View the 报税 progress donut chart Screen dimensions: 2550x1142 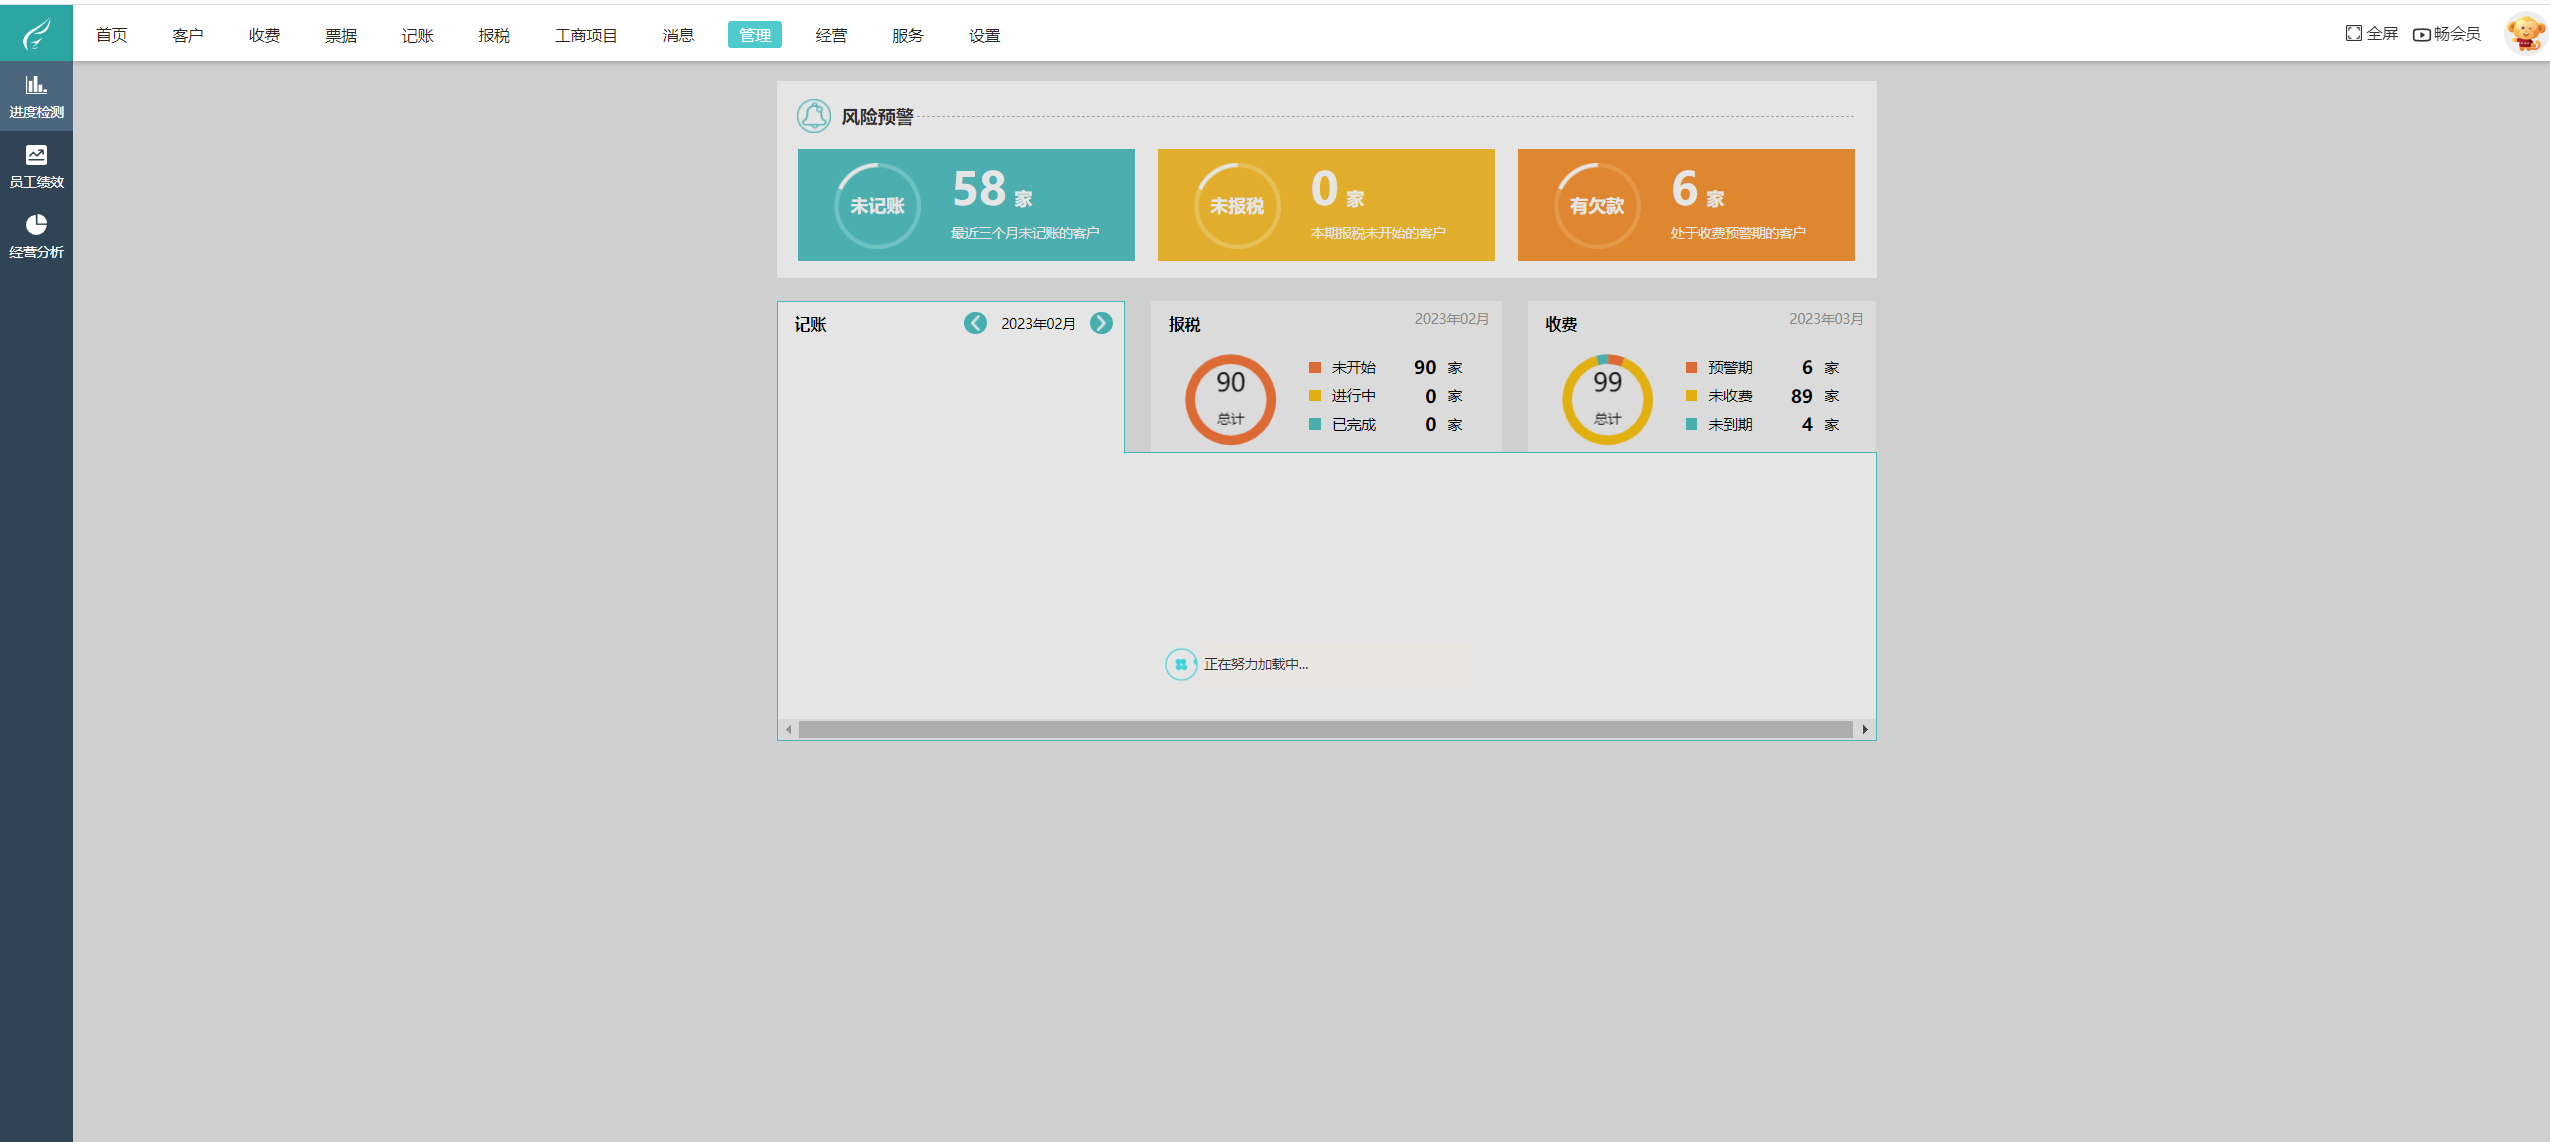[1231, 392]
